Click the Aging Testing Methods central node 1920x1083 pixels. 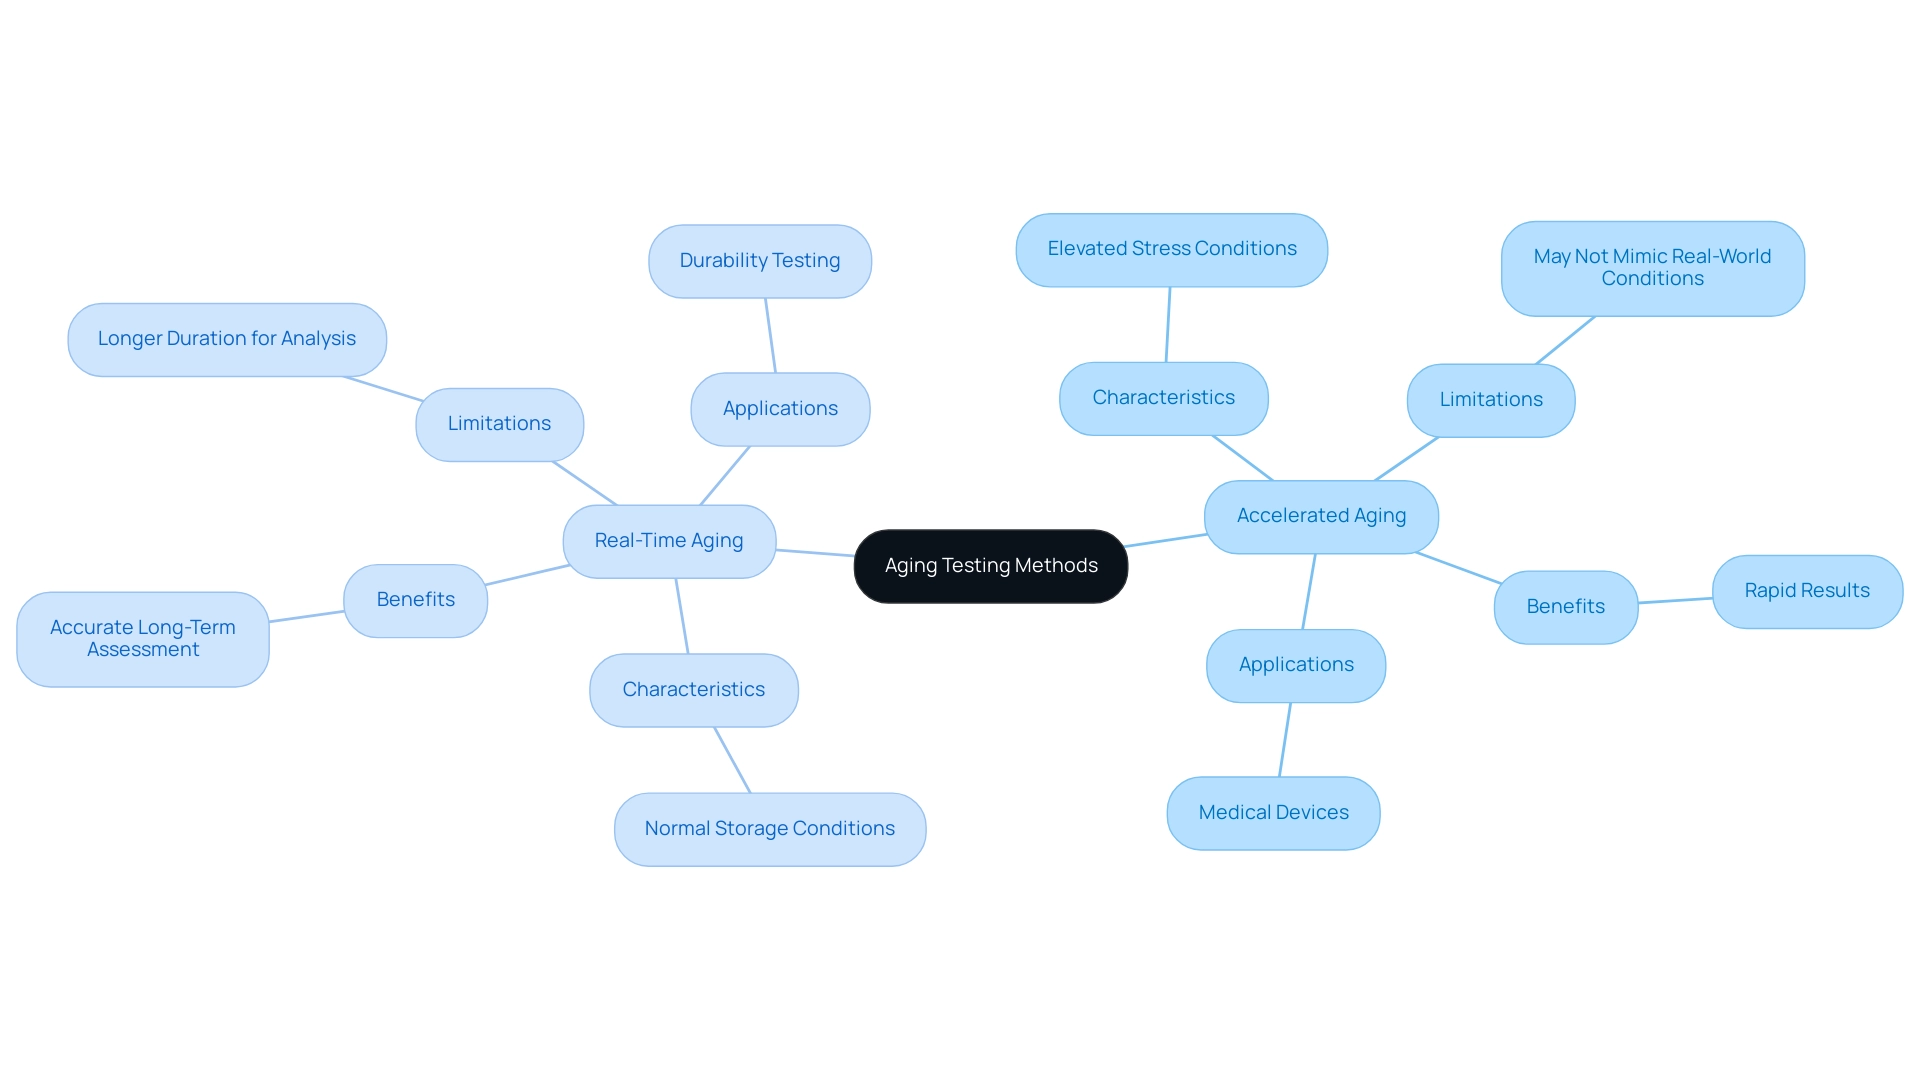(x=992, y=565)
